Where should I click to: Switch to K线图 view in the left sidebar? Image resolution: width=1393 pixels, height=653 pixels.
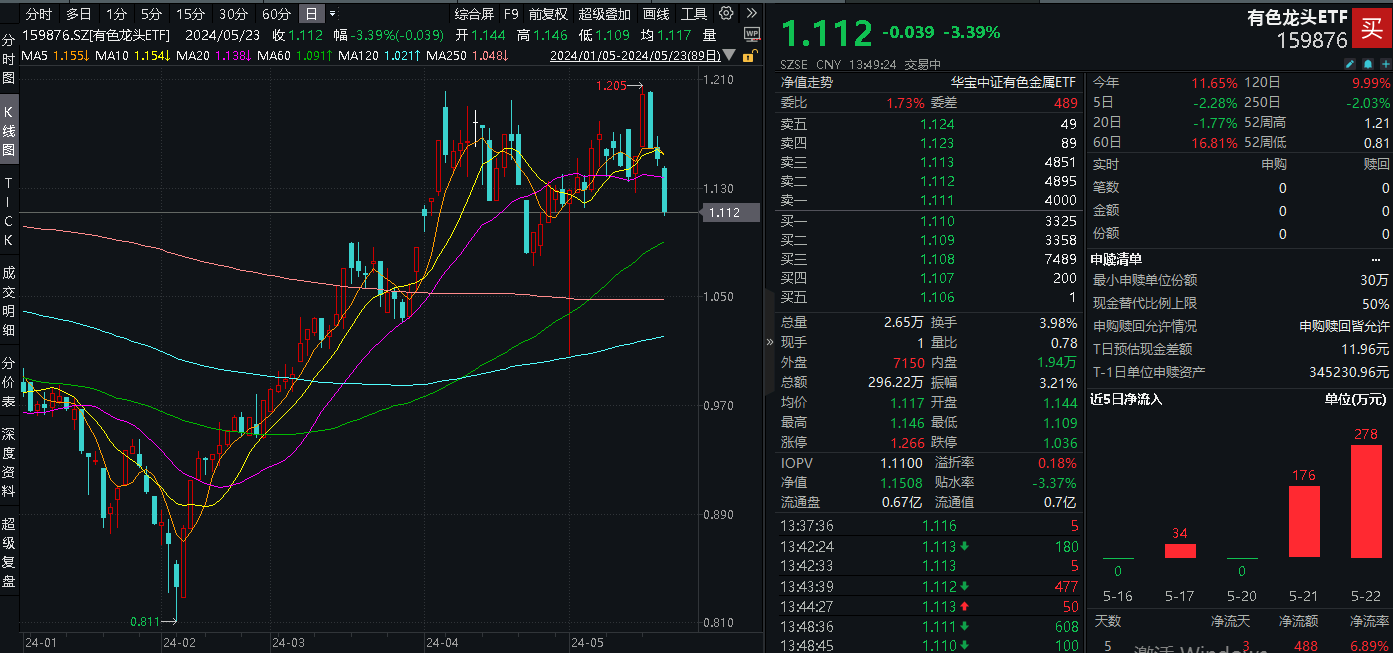click(x=9, y=122)
